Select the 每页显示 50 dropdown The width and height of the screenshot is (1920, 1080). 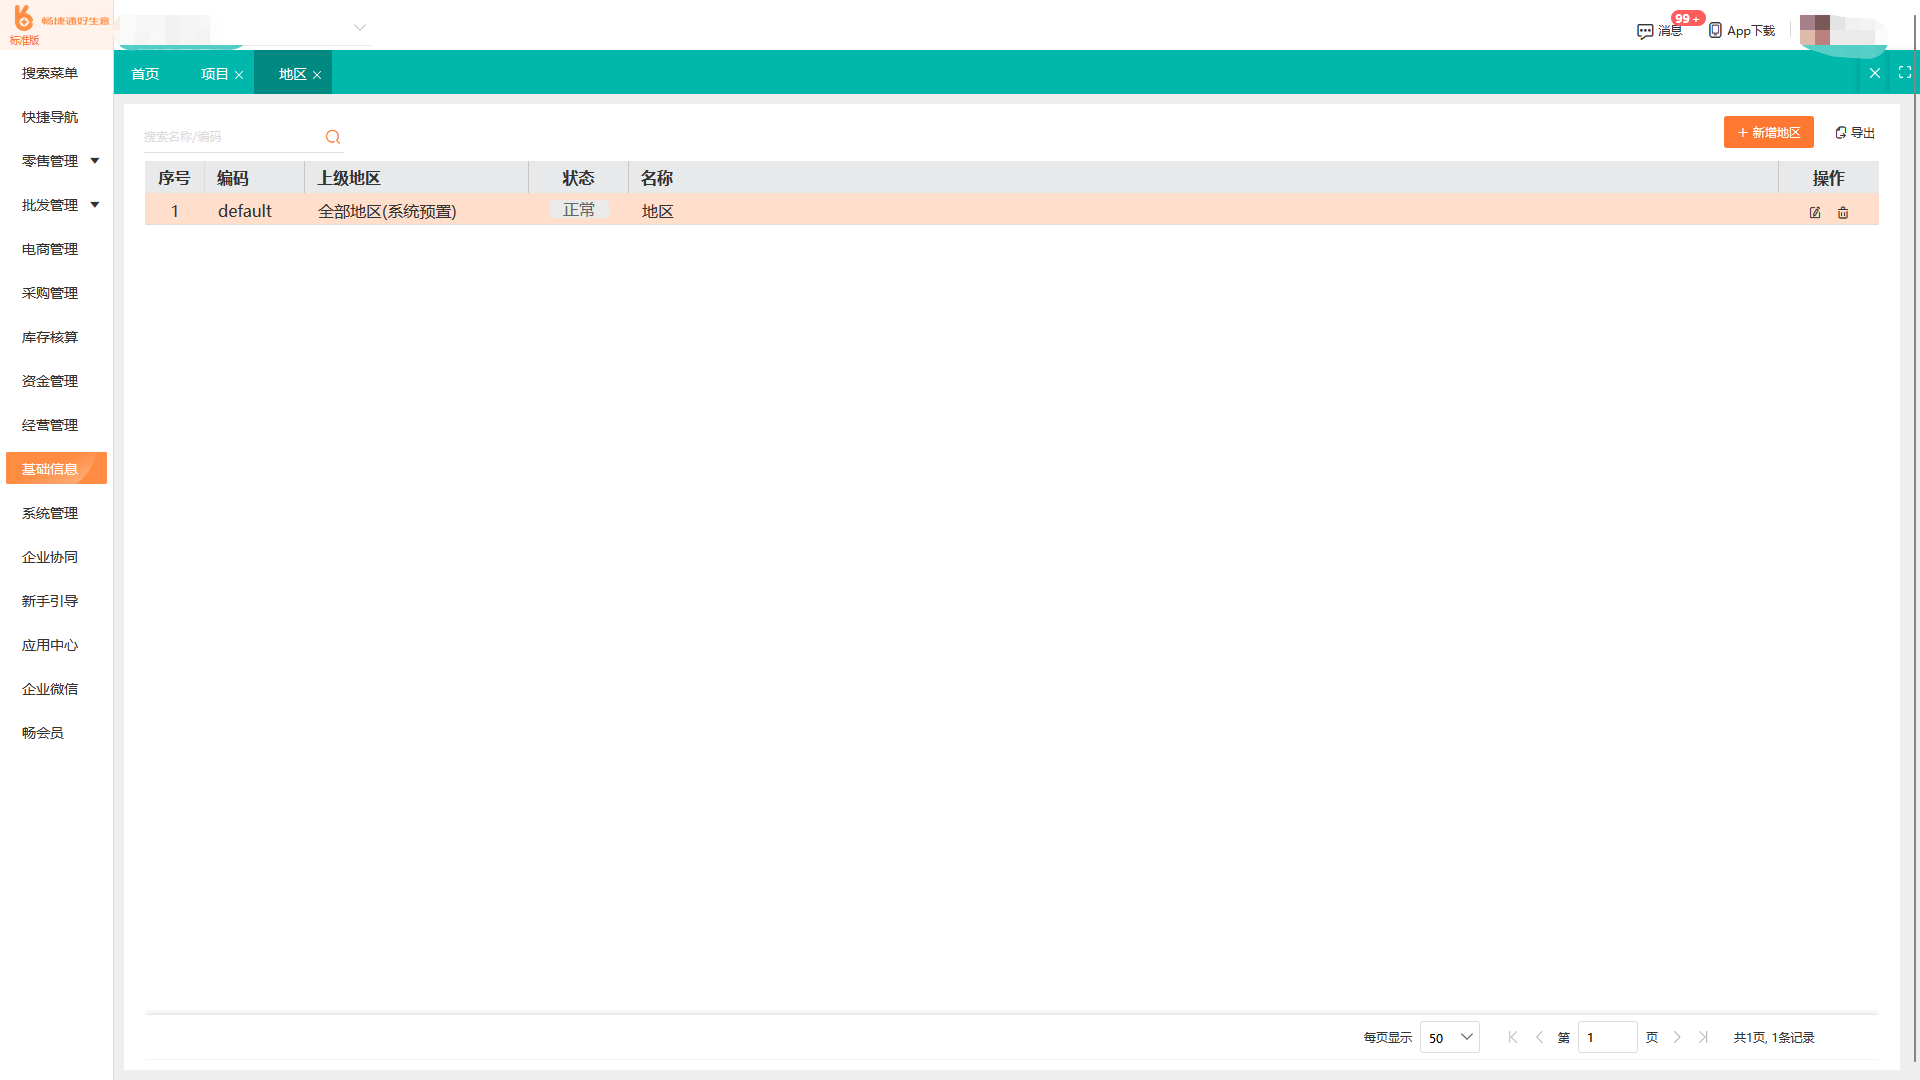(1448, 1036)
